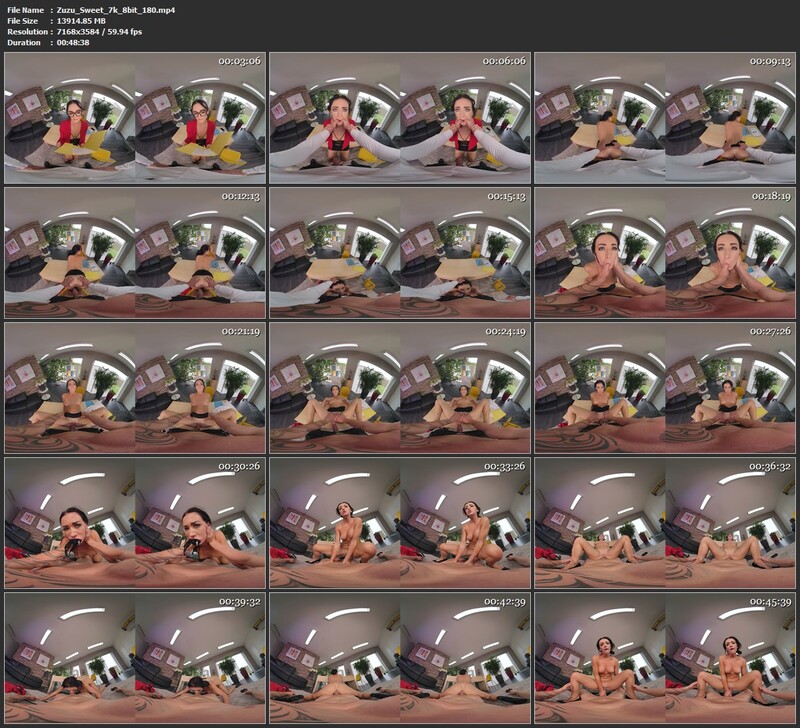Open the thumbnail marked 00:09:13
This screenshot has height=728, width=800.
(x=665, y=117)
